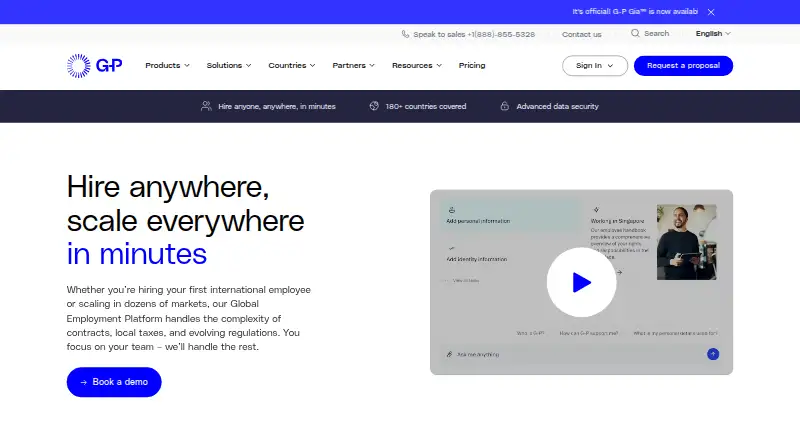This screenshot has width=800, height=440.
Task: Expand the Sign In dropdown button
Action: pyautogui.click(x=595, y=66)
